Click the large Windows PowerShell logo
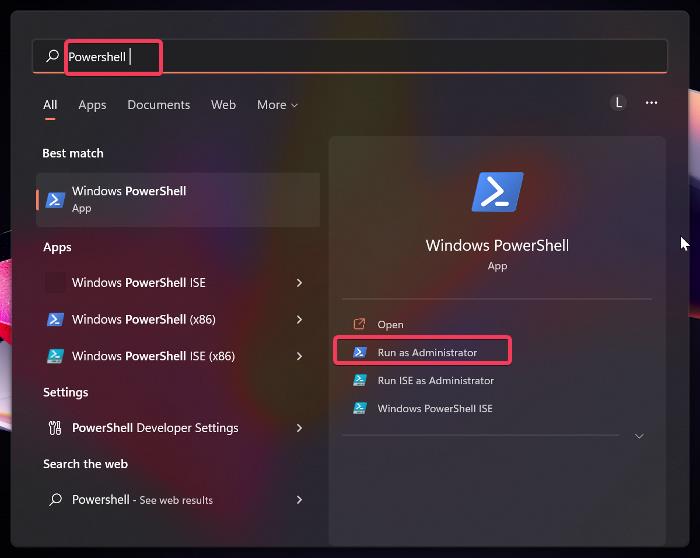This screenshot has width=700, height=558. [x=497, y=192]
